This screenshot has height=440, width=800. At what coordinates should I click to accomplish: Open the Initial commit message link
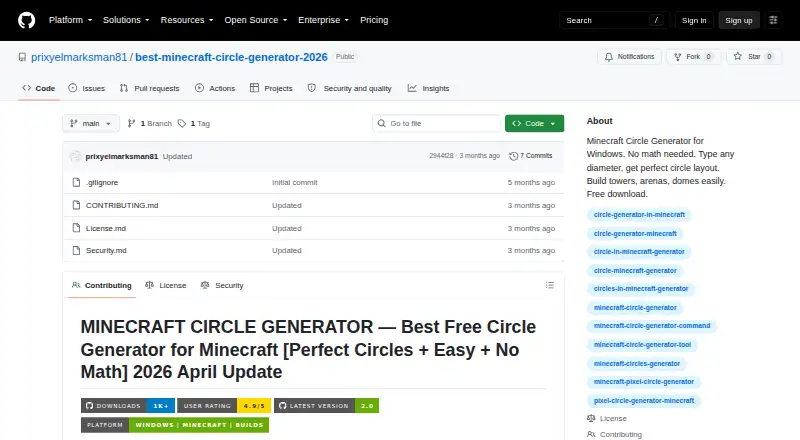[x=294, y=183]
